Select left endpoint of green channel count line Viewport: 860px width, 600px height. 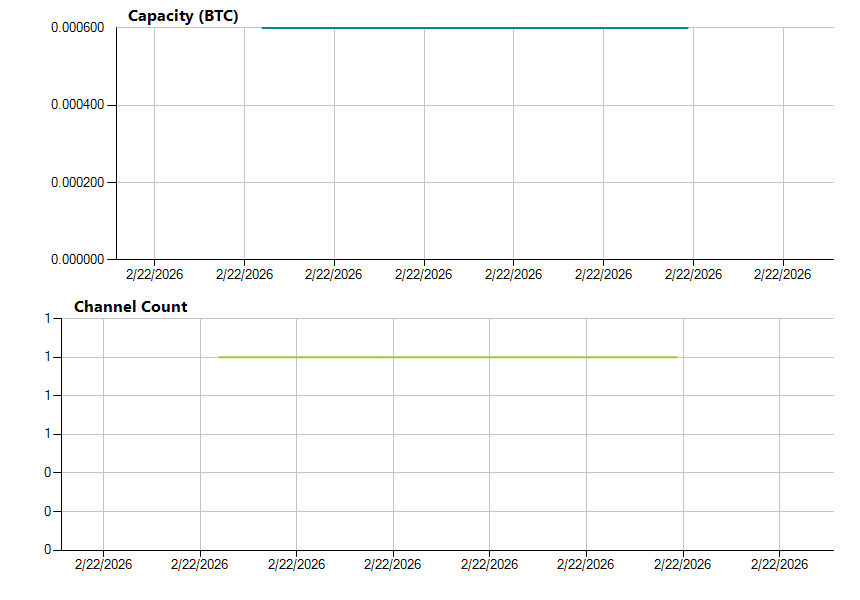pyautogui.click(x=220, y=357)
